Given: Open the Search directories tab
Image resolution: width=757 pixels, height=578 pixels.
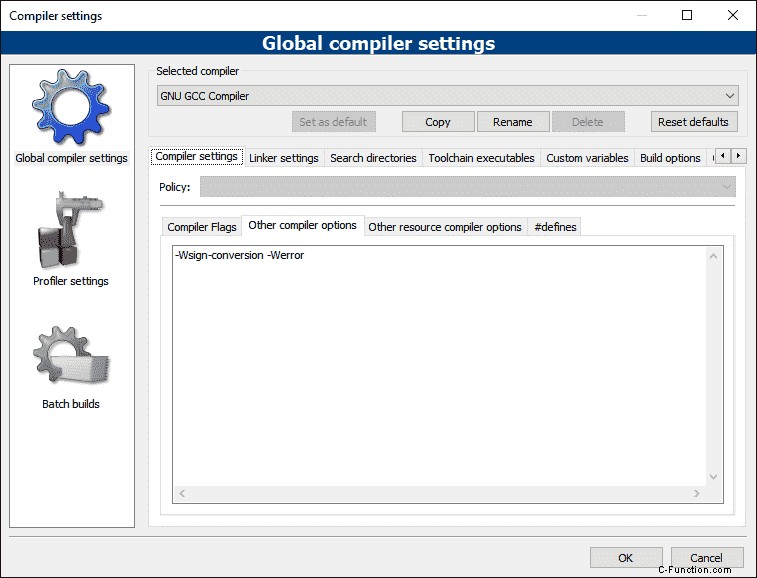Looking at the screenshot, I should 373,158.
